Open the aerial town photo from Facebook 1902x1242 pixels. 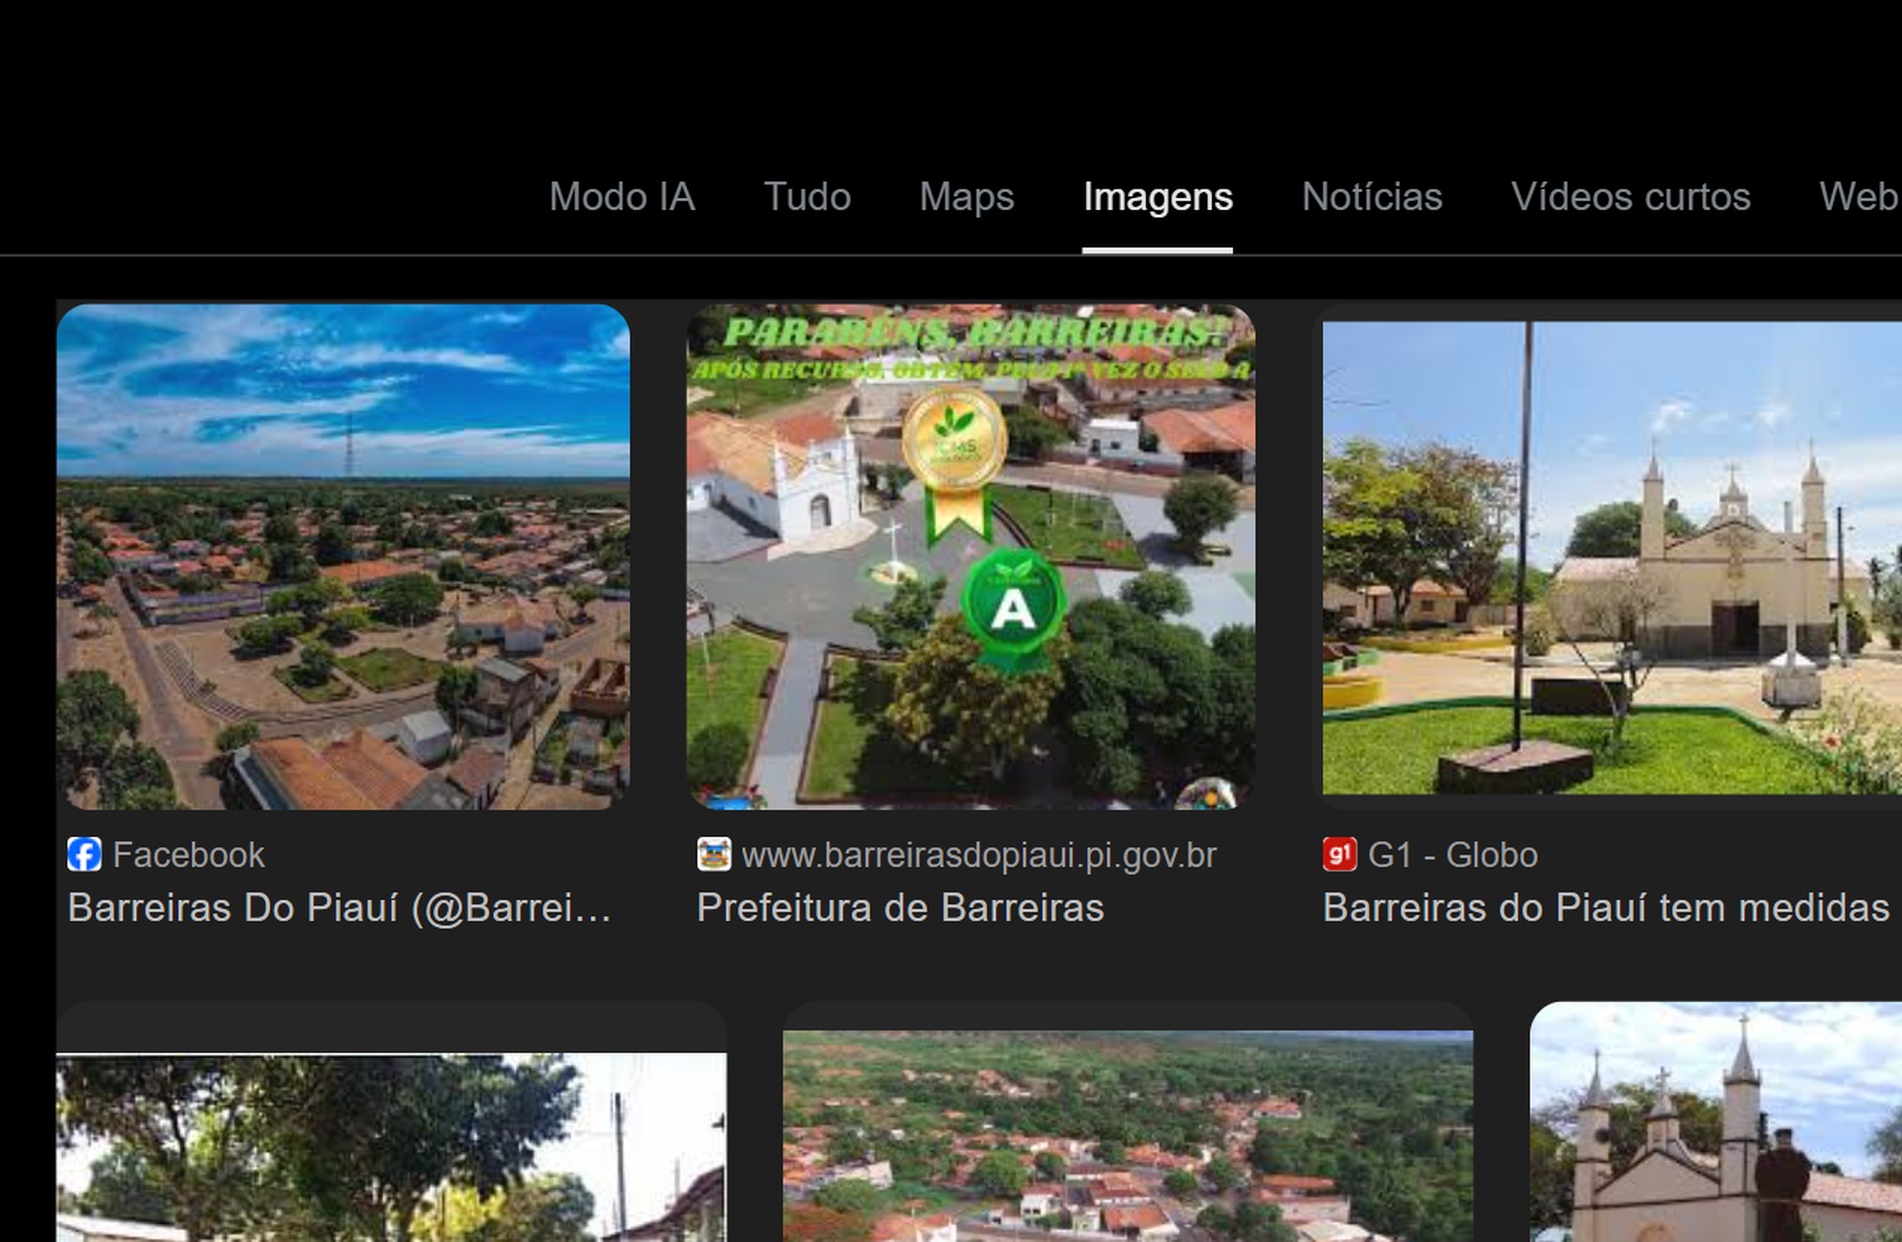coord(343,556)
